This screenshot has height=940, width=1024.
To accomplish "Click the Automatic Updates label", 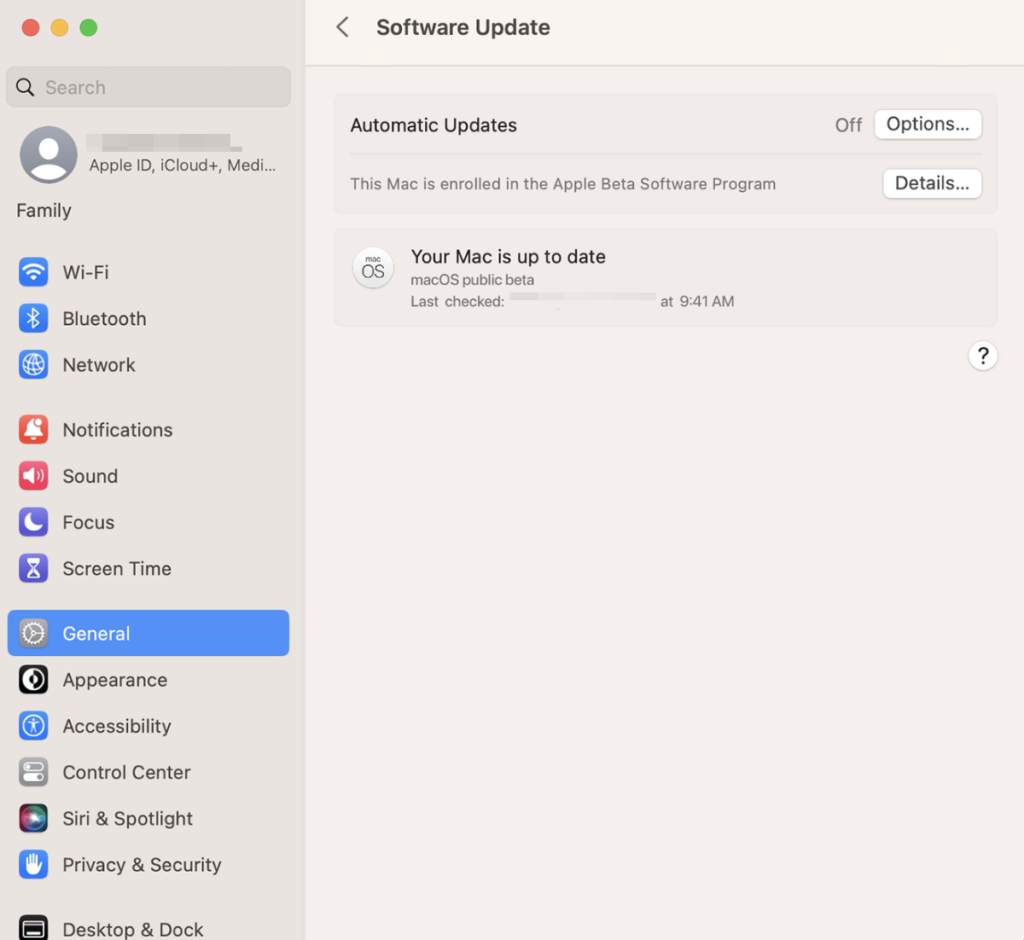I will [x=434, y=125].
